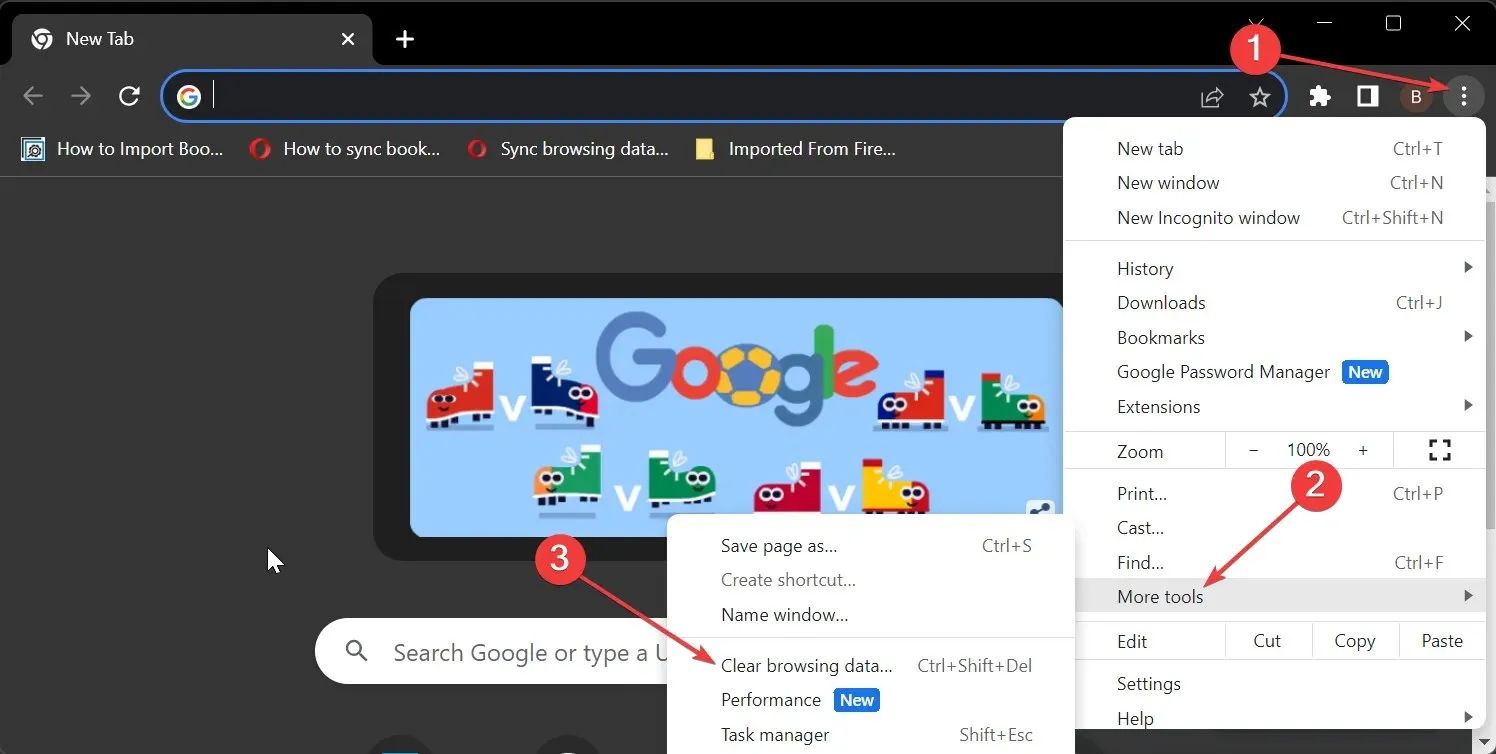Image resolution: width=1496 pixels, height=754 pixels.
Task: Click the Ctrl+Shift+Del shortcut text
Action: tap(974, 666)
